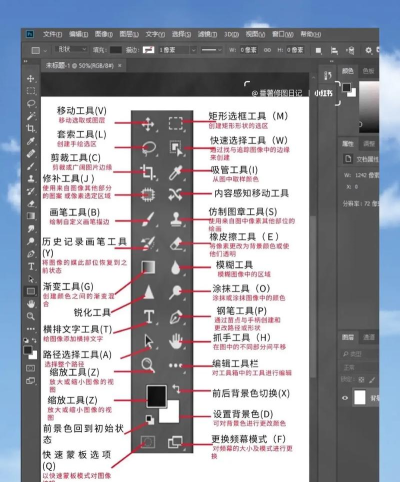The image size is (400, 482).
Task: Select the Smudge tool in left toolbar
Action: click(x=31, y=229)
